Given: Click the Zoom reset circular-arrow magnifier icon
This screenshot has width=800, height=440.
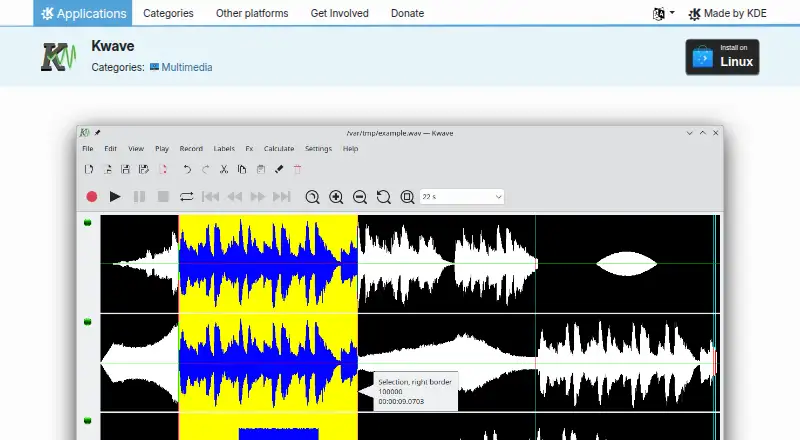Looking at the screenshot, I should (384, 197).
